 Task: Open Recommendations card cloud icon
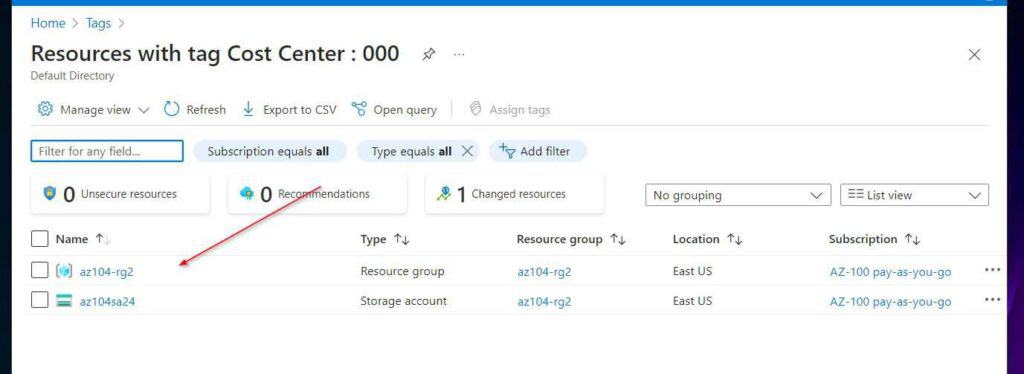(247, 194)
